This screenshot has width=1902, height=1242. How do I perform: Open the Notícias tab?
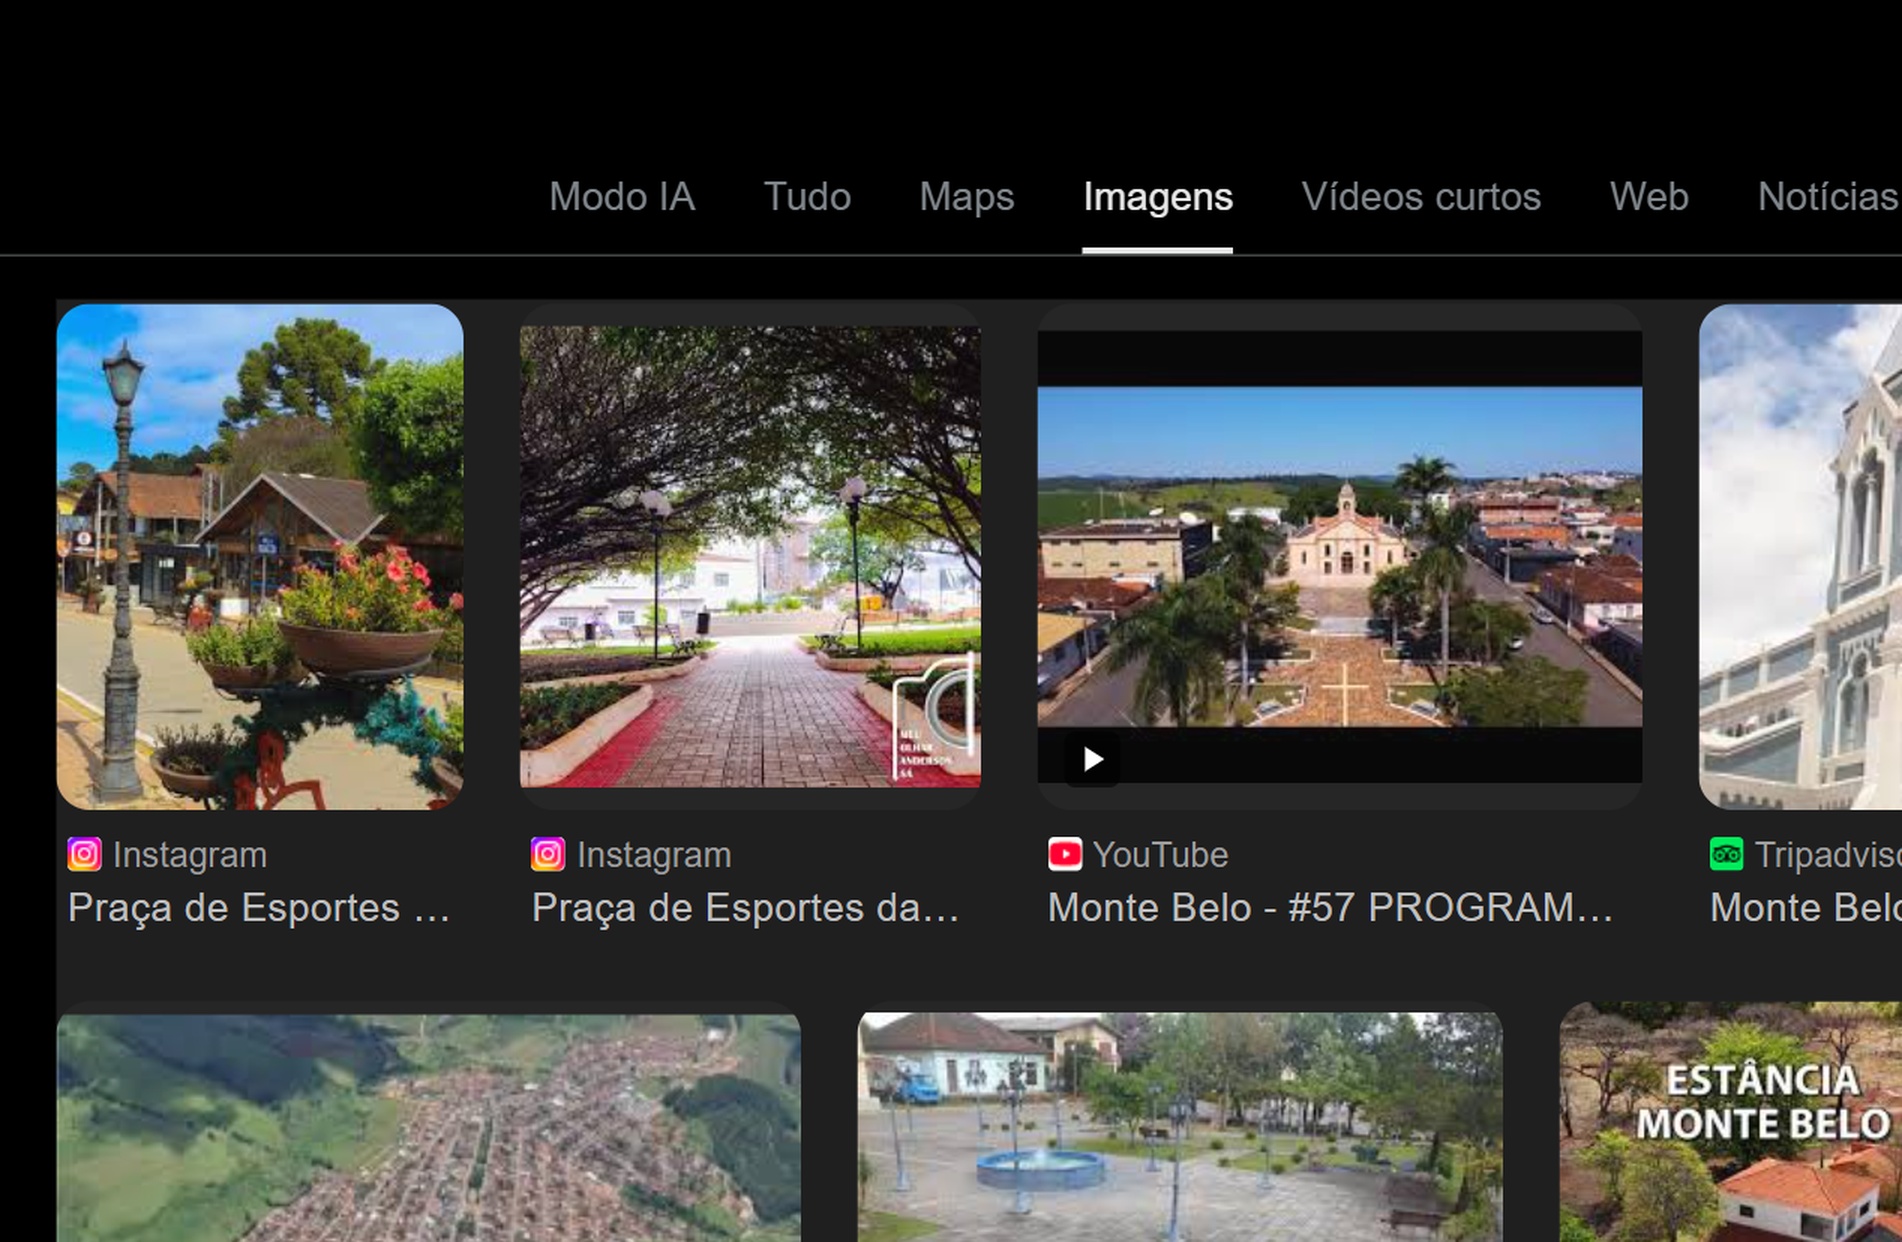1827,197
